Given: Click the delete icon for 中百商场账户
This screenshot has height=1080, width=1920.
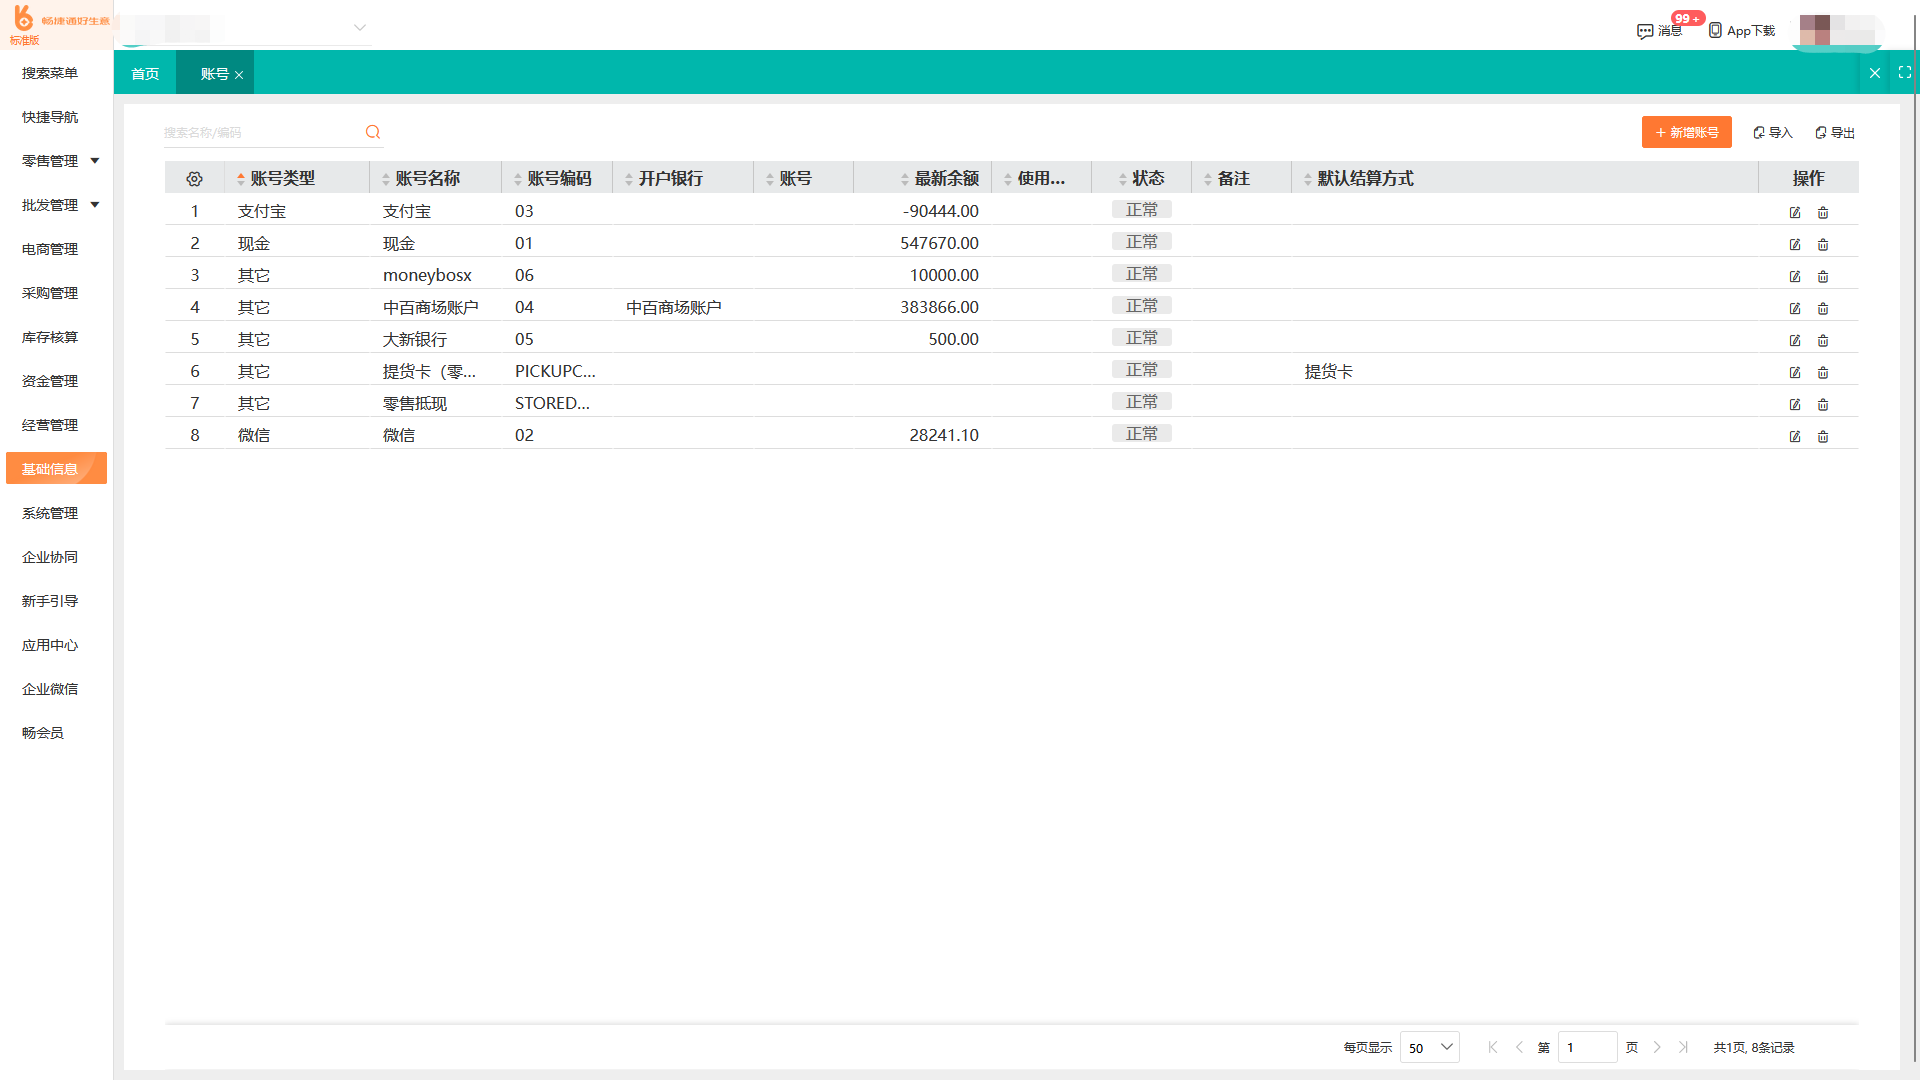Looking at the screenshot, I should (1824, 307).
